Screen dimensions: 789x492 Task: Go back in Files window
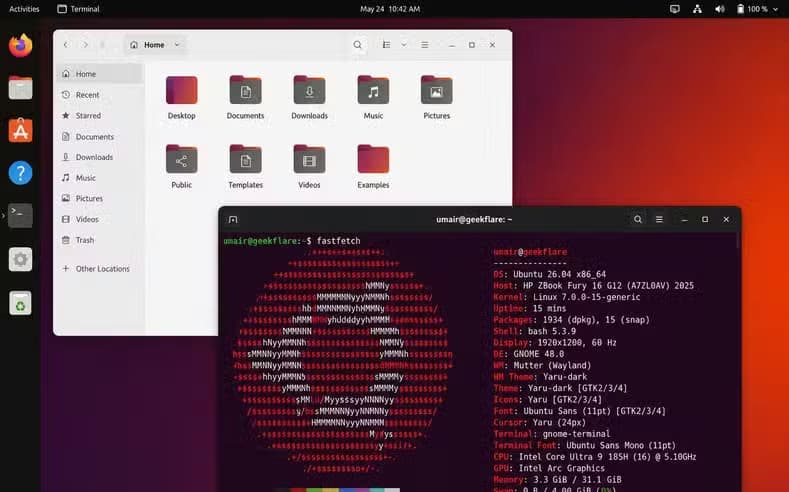(66, 45)
